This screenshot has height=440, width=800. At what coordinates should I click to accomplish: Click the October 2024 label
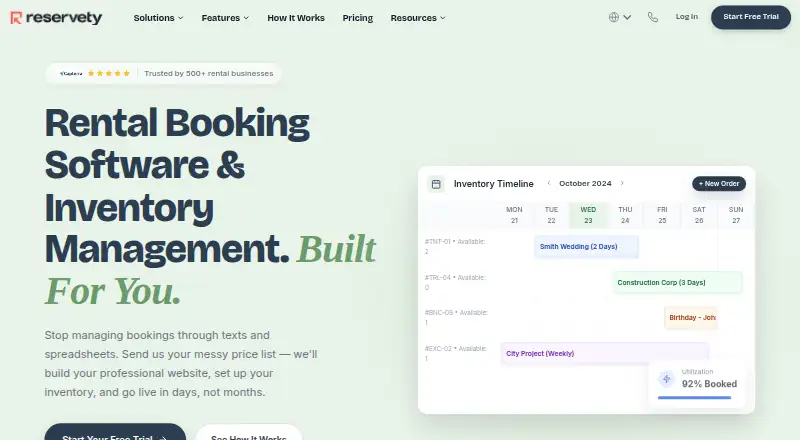click(x=585, y=183)
